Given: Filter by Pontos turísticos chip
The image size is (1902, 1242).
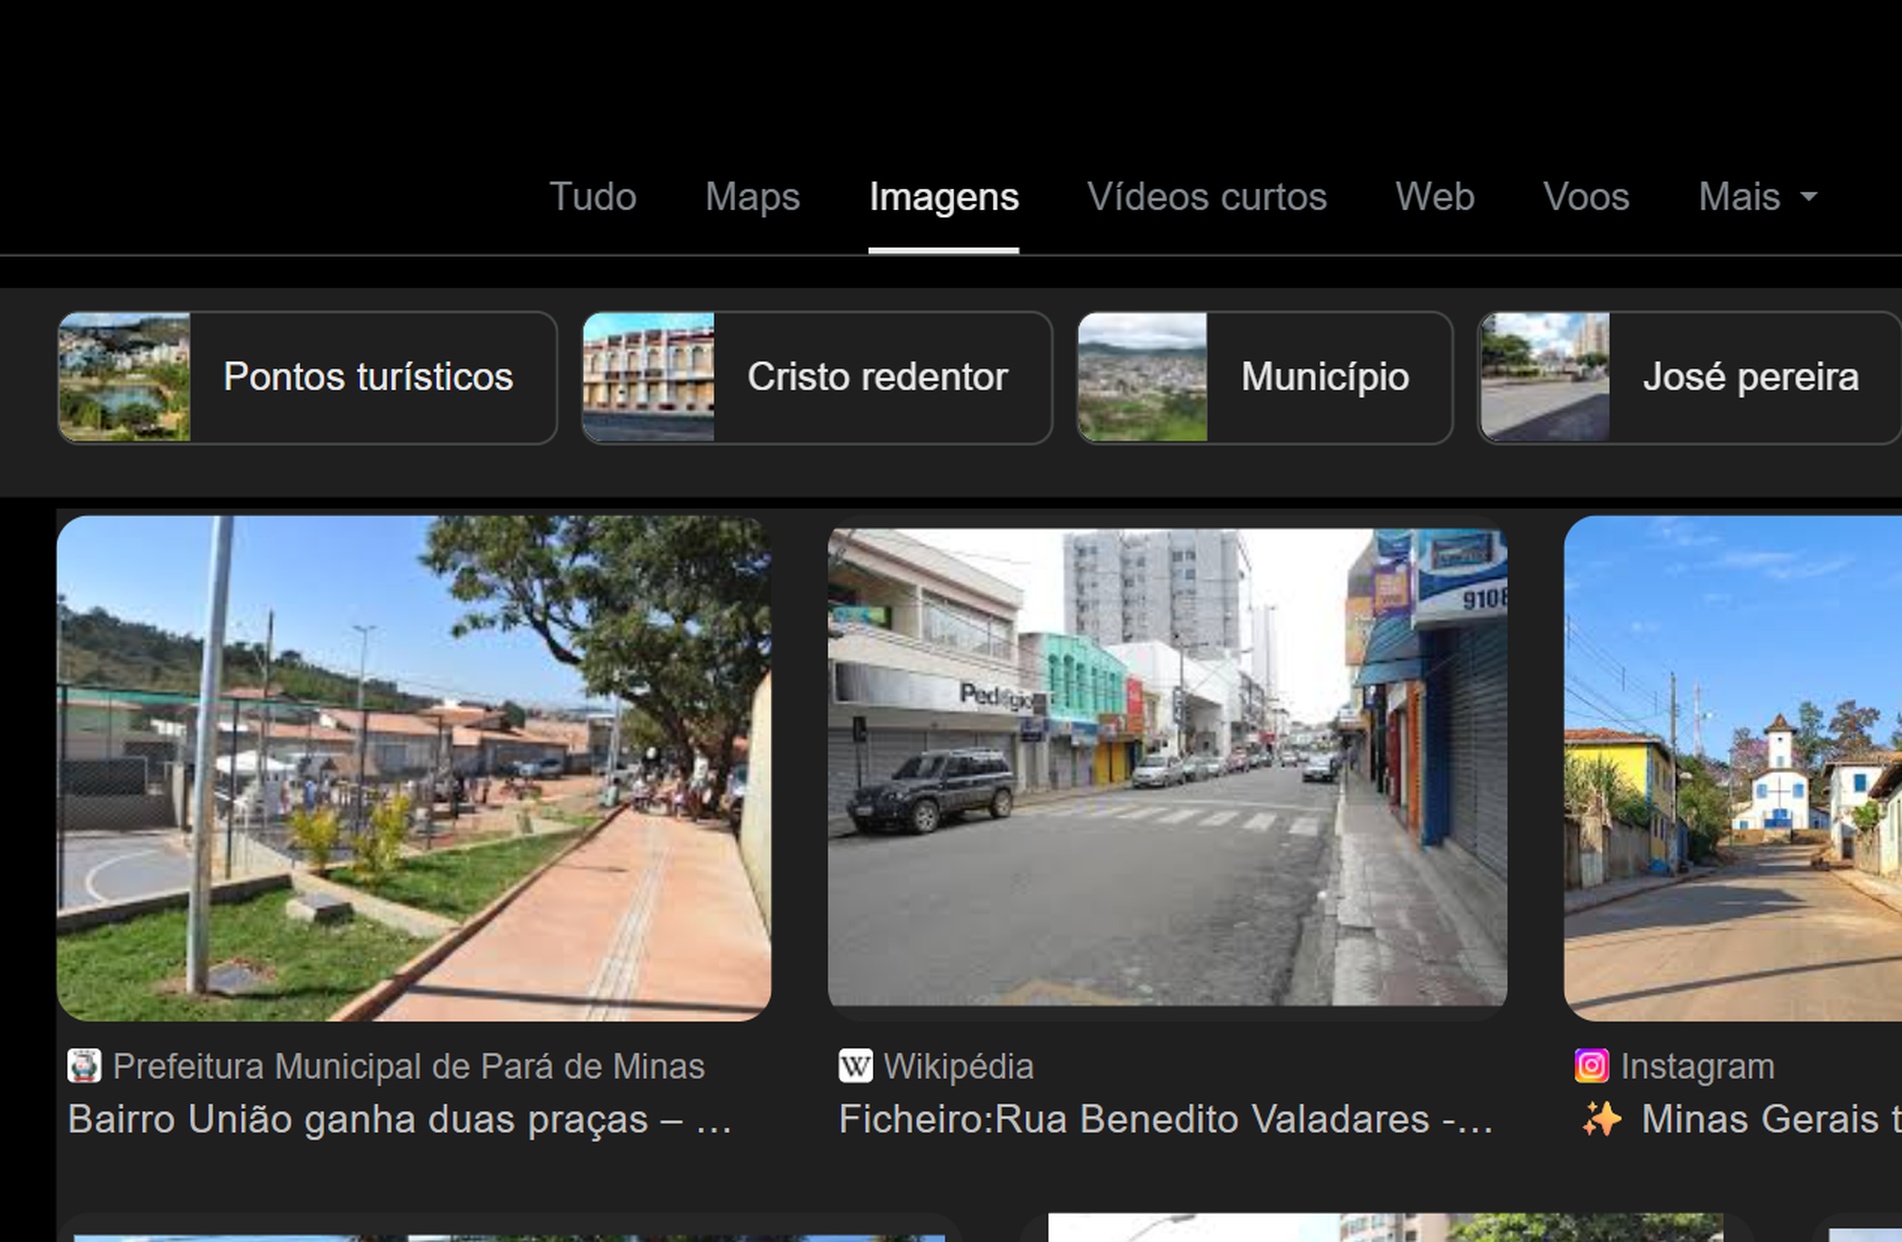Looking at the screenshot, I should point(307,377).
